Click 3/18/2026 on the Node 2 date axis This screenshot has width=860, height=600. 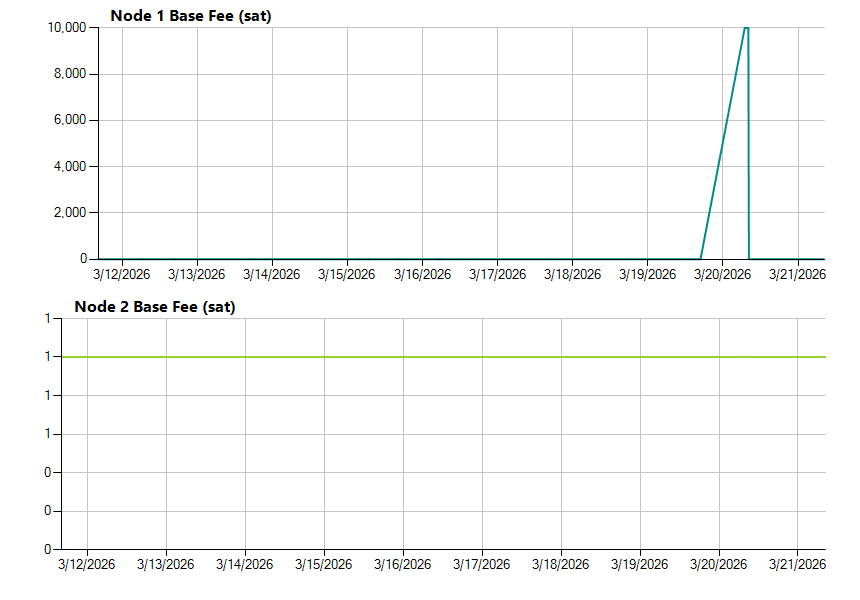pyautogui.click(x=561, y=565)
